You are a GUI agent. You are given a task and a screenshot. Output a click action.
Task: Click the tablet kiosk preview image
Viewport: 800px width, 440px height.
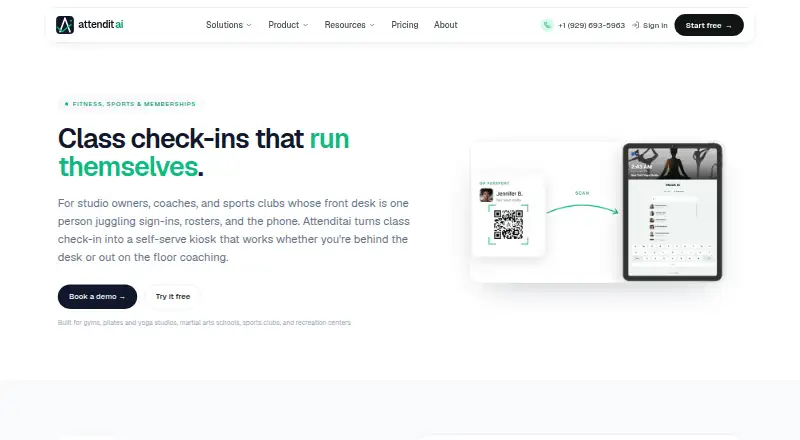pos(672,212)
